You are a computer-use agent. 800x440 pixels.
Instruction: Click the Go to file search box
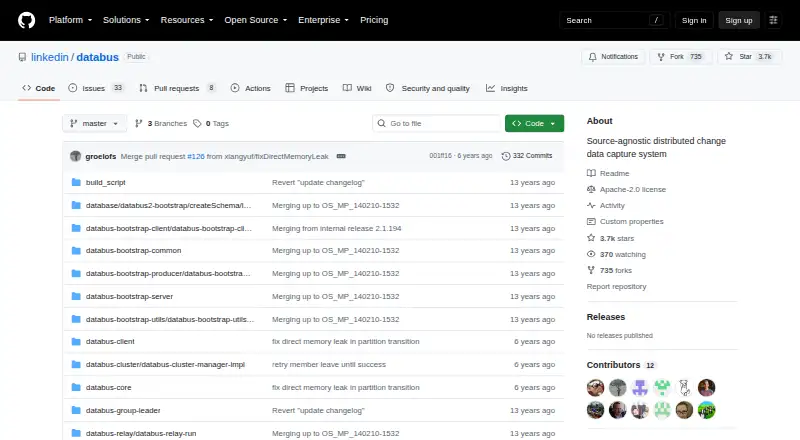437,124
